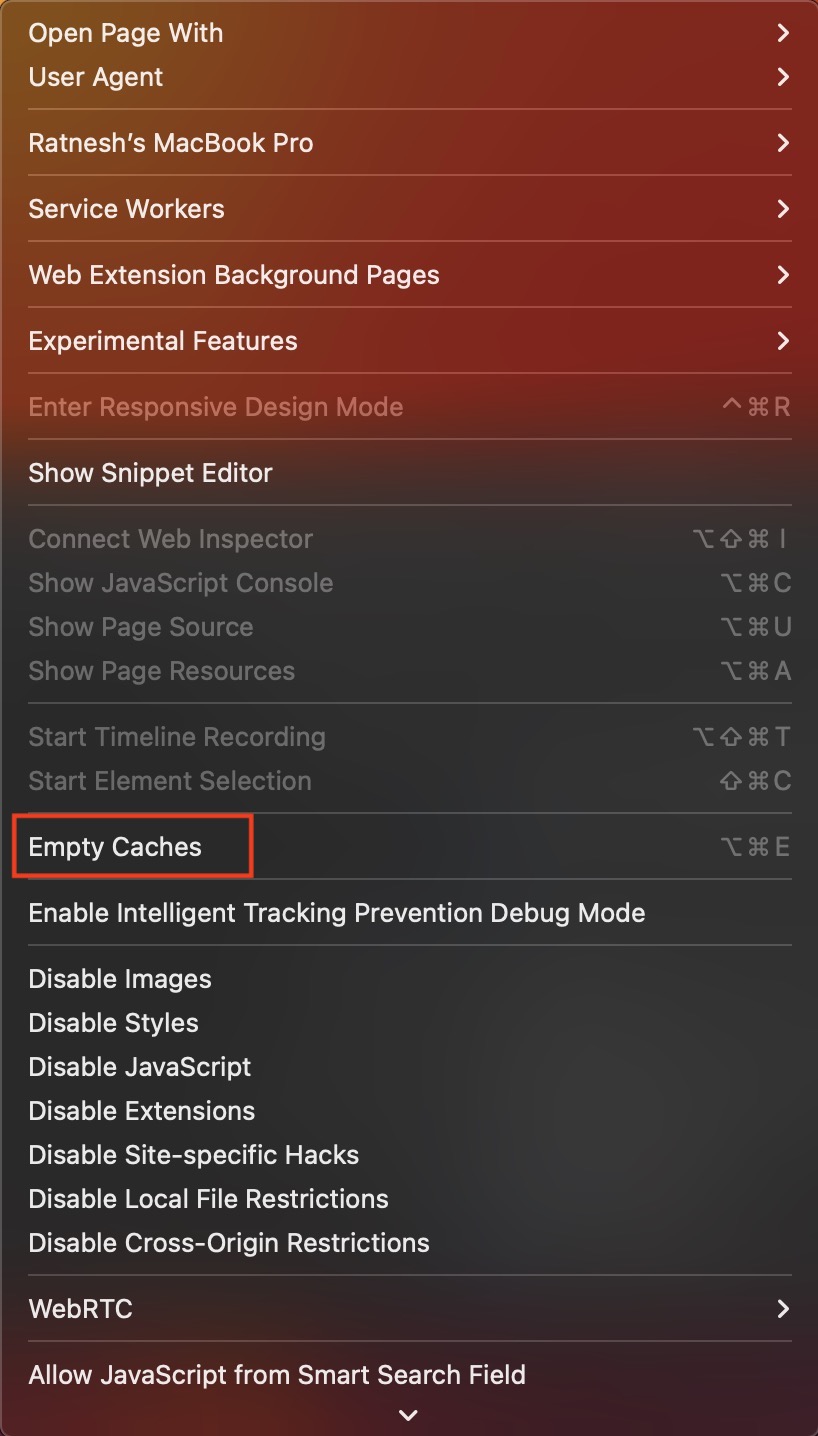Screen dimensions: 818x1436
Task: Expand Web Extension Background Pages submenu
Action: pyautogui.click(x=234, y=274)
